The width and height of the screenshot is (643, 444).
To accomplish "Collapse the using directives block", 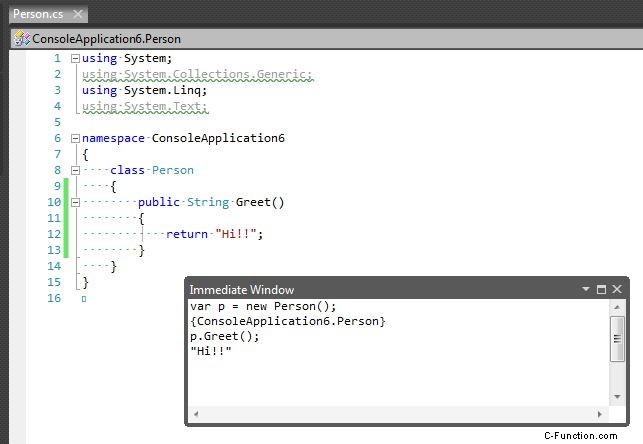I will [x=75, y=59].
